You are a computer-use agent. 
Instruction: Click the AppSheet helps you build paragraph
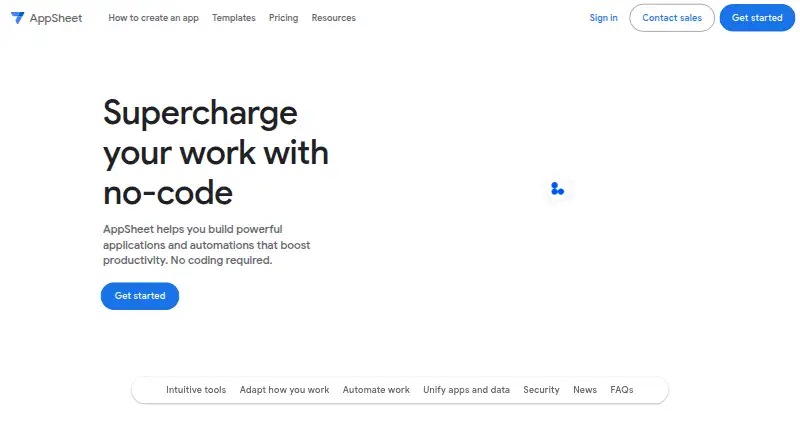pos(207,245)
